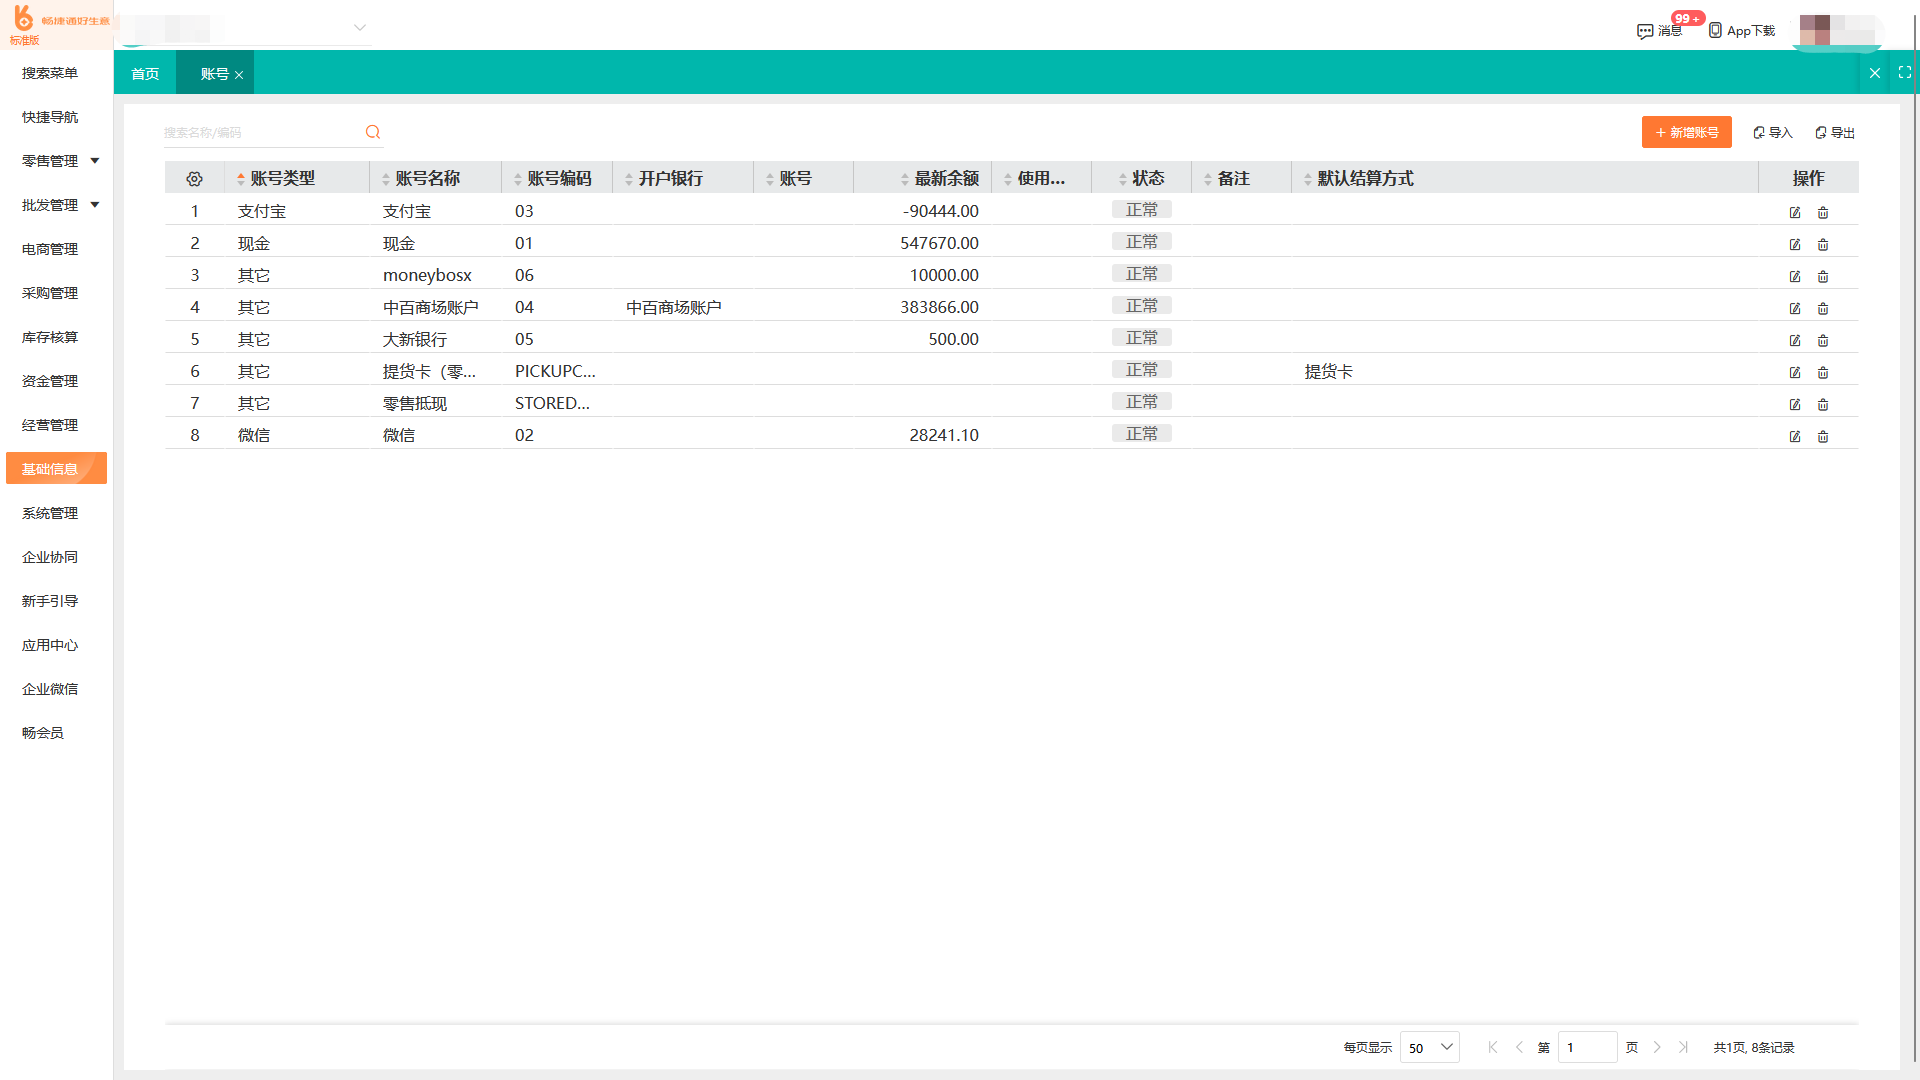Click 搜索名称/编码 input field
Viewport: 1920px width, 1080px height.
click(258, 132)
